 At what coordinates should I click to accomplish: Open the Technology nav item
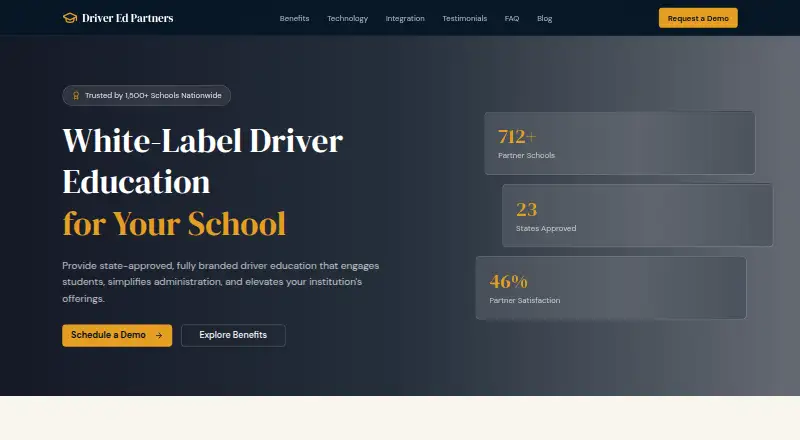click(347, 18)
